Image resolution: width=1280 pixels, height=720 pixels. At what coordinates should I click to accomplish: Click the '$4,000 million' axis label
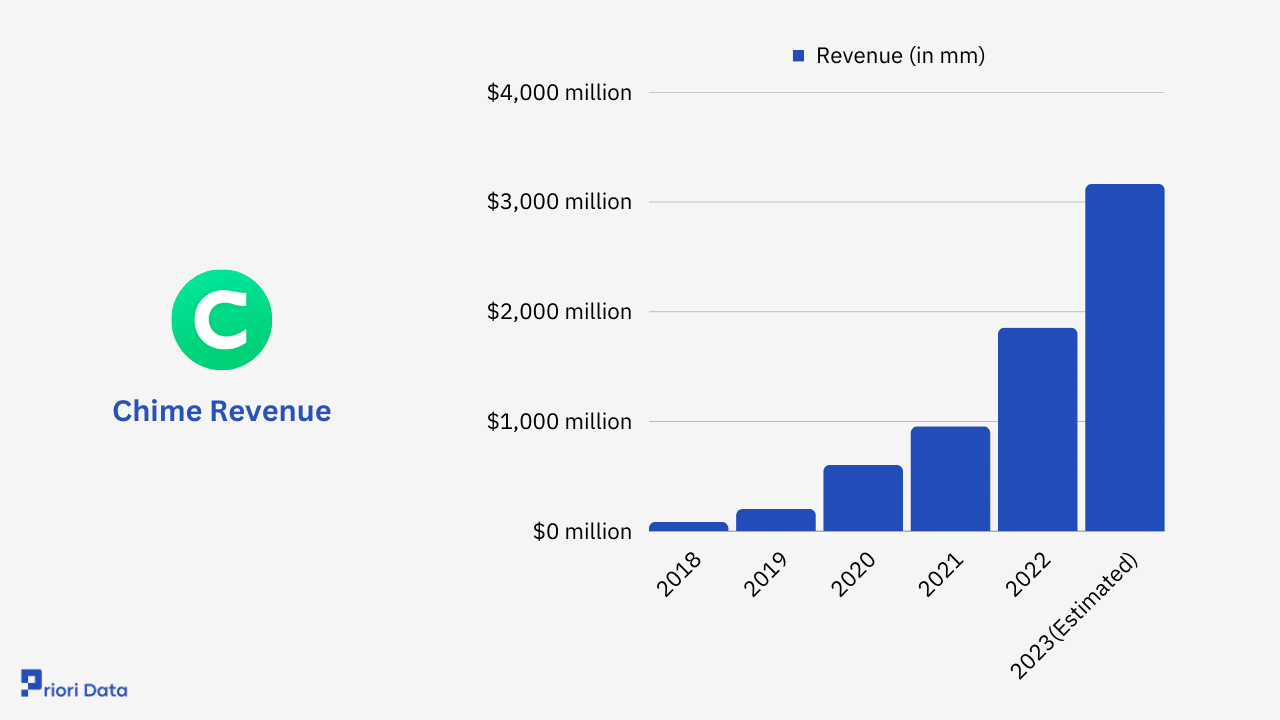(559, 93)
